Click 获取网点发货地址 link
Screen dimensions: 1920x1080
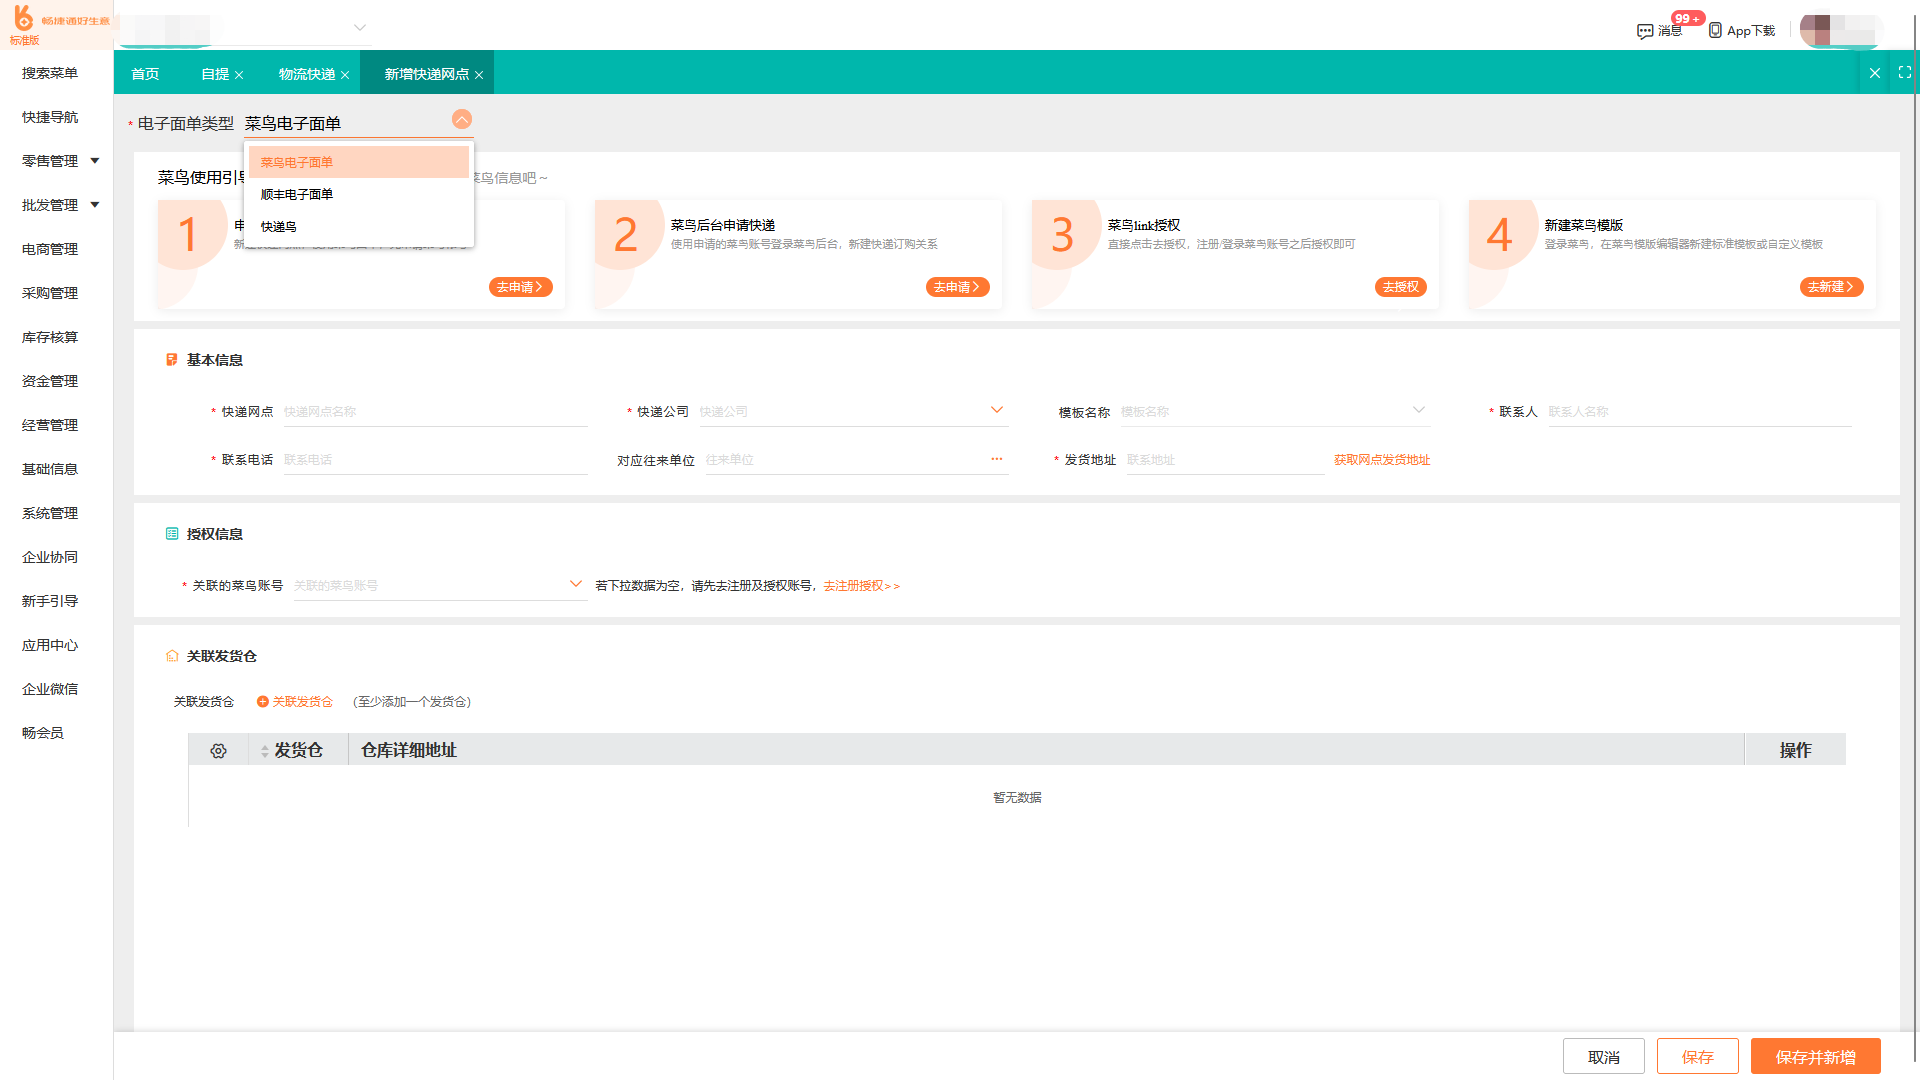pos(1382,459)
